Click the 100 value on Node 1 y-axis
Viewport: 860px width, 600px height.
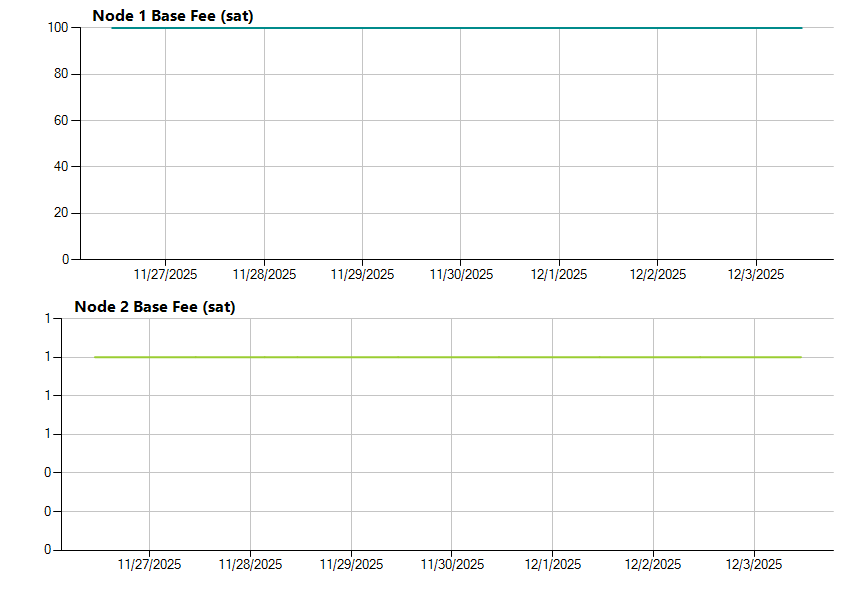pos(57,28)
